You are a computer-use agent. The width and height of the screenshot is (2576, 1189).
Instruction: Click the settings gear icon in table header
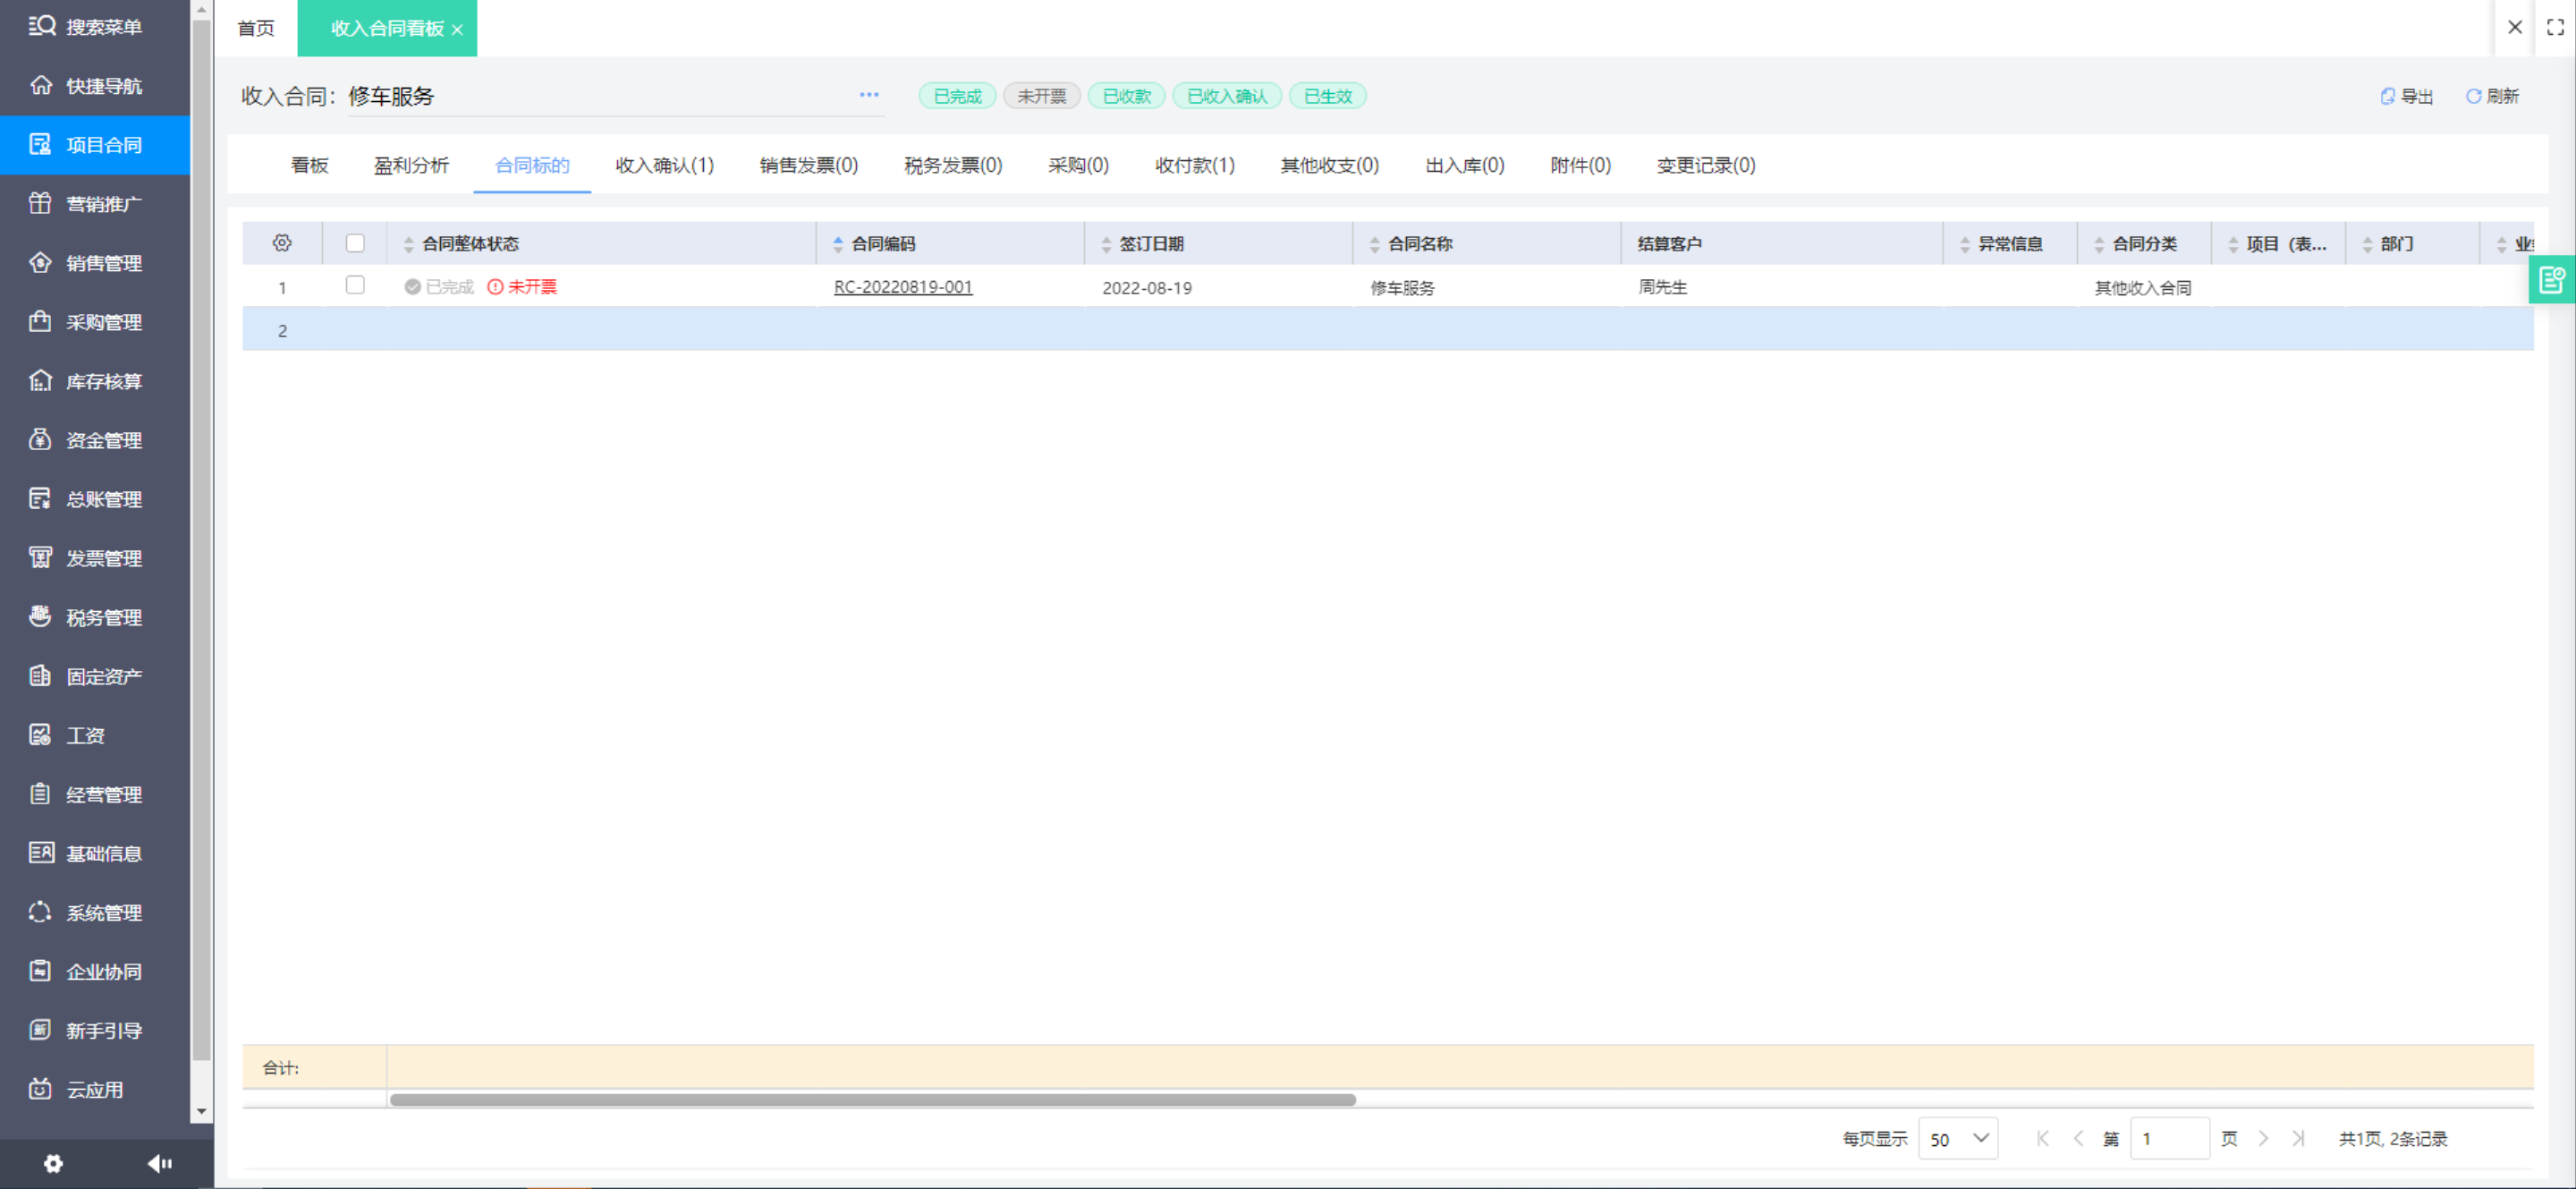[283, 243]
